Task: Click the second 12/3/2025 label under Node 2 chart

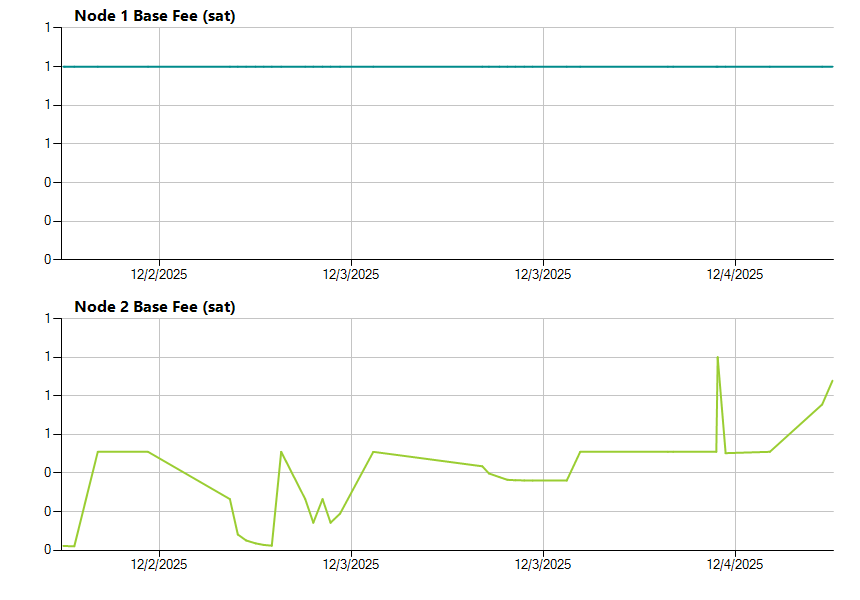Action: coord(543,565)
